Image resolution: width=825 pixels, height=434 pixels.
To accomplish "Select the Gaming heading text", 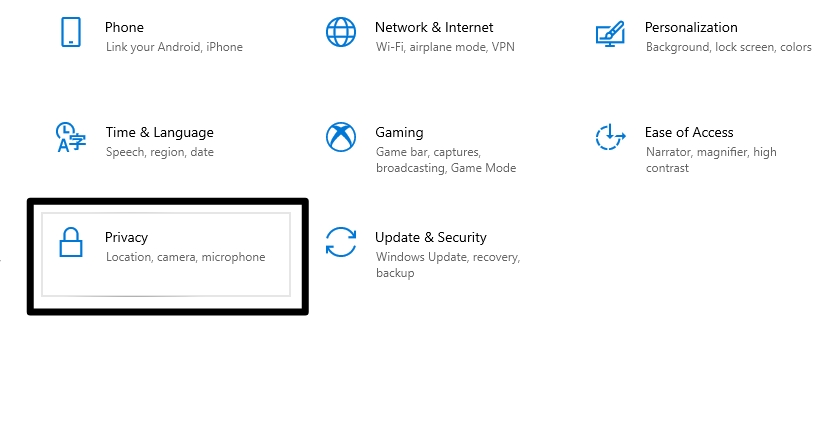I will pos(399,133).
